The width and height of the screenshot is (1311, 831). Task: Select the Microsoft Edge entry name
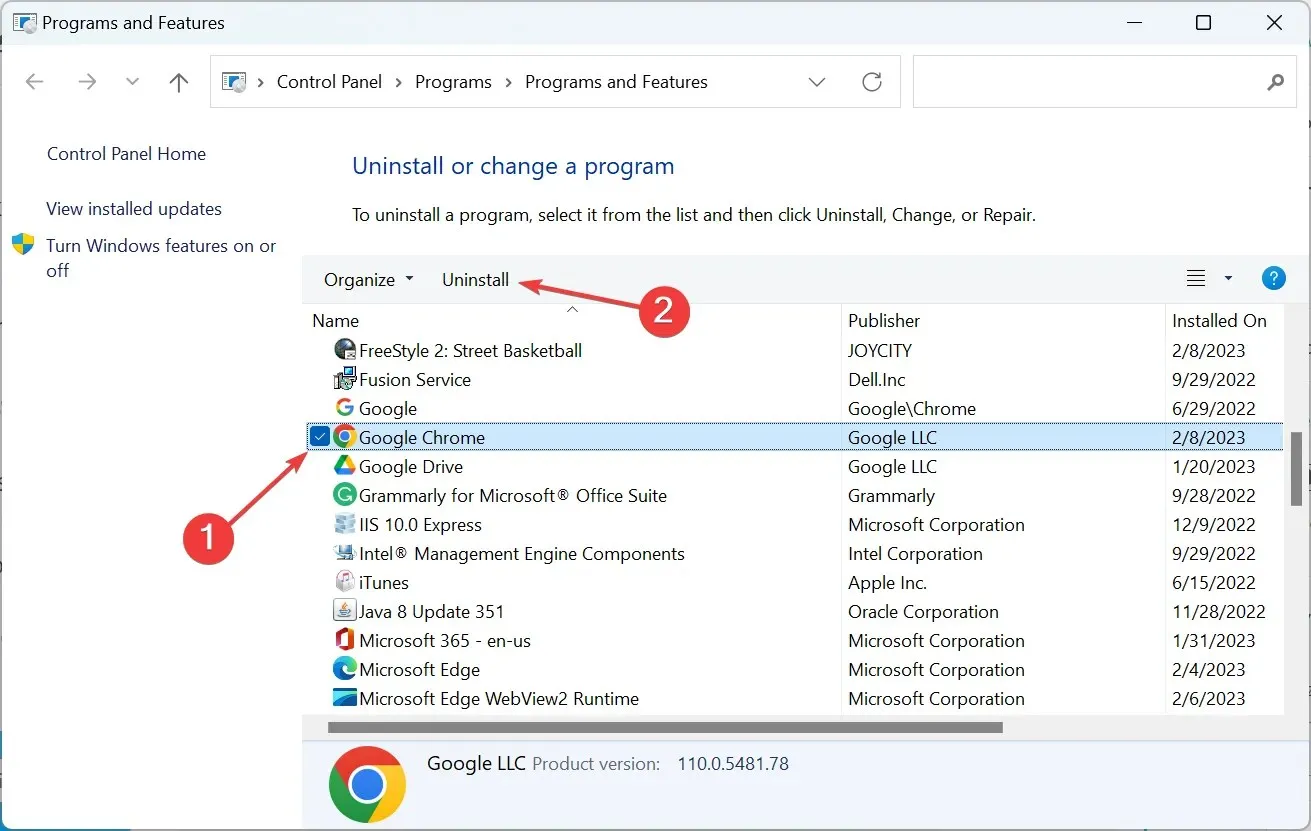click(x=419, y=669)
